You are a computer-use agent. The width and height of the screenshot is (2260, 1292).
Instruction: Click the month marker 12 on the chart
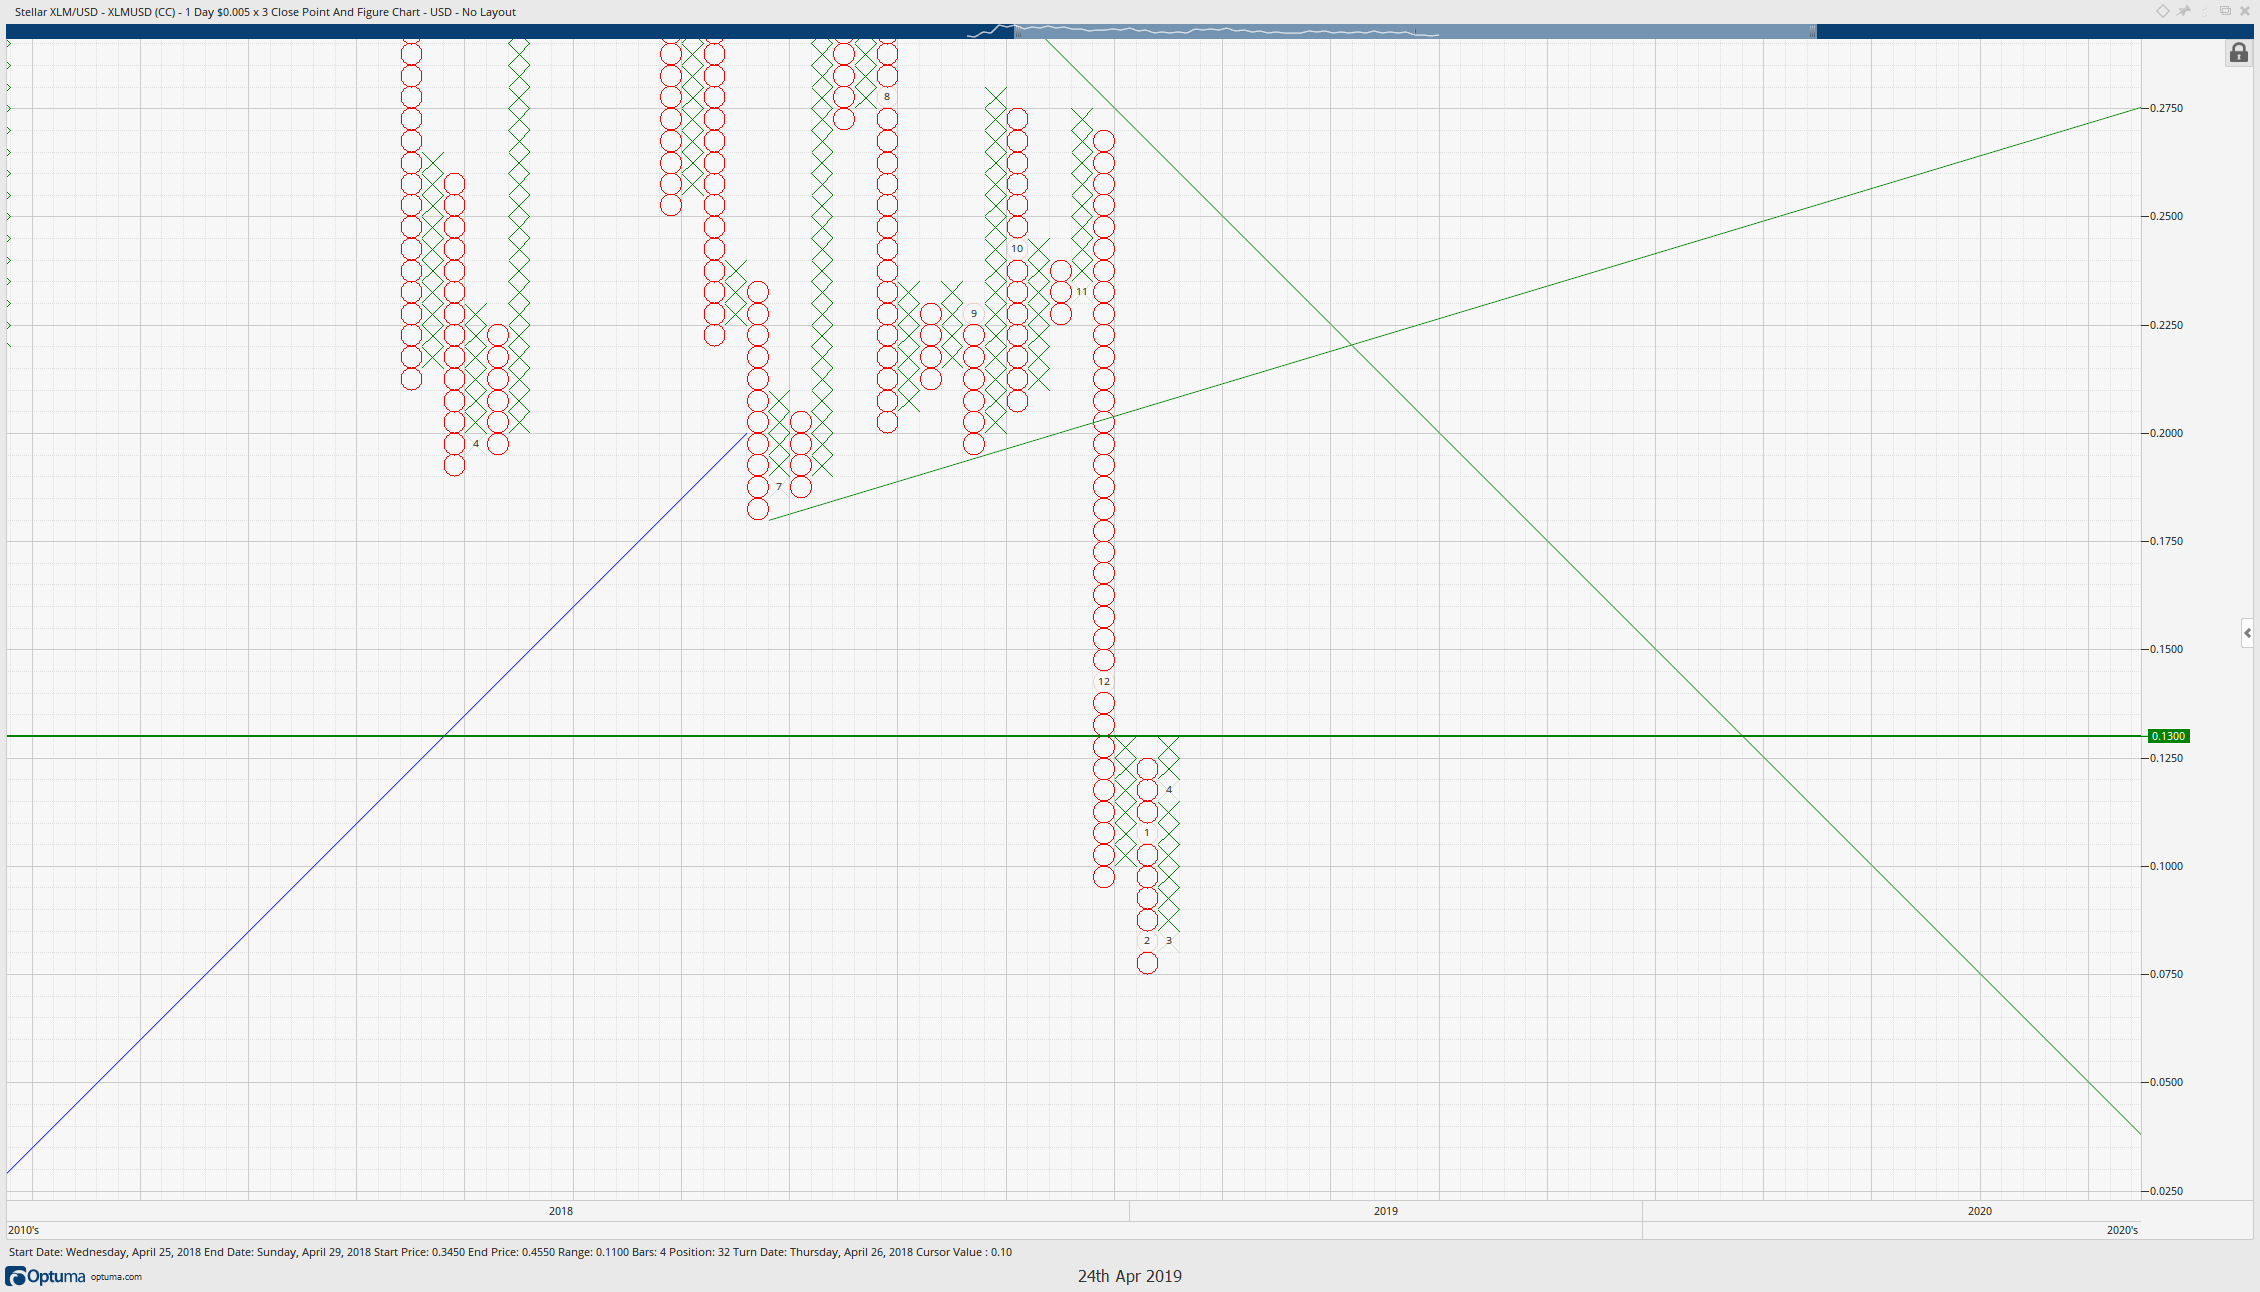(1103, 680)
